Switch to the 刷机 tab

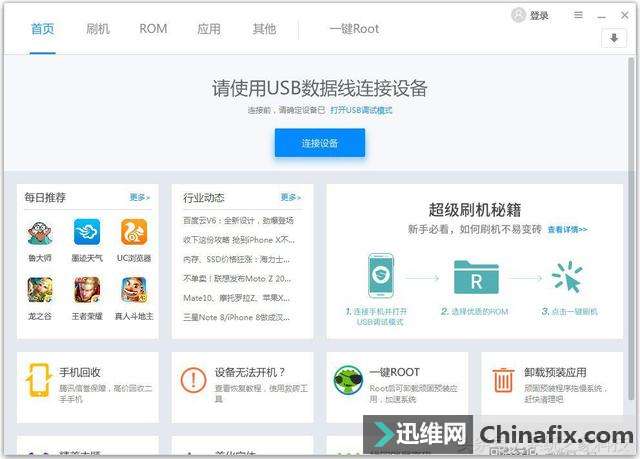[x=98, y=29]
